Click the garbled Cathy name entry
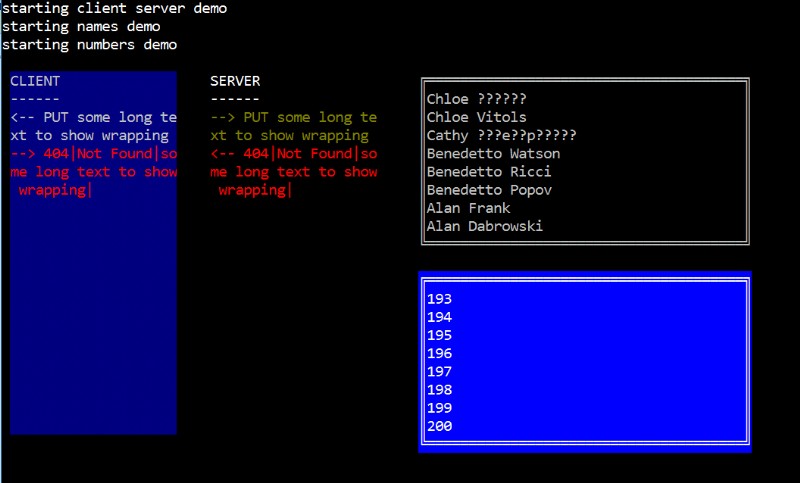This screenshot has height=483, width=800. pyautogui.click(x=501, y=135)
